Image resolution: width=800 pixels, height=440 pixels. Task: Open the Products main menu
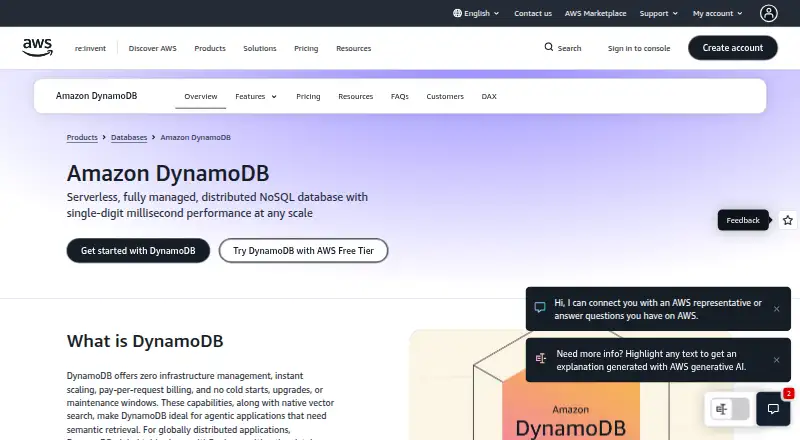(210, 48)
